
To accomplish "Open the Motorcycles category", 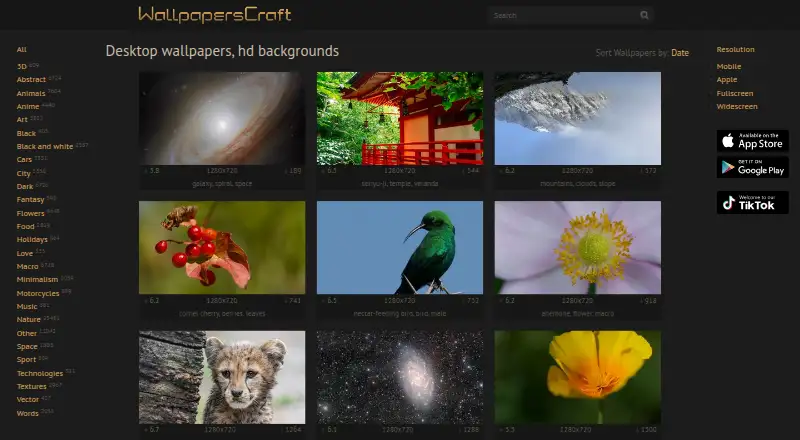I will point(38,294).
